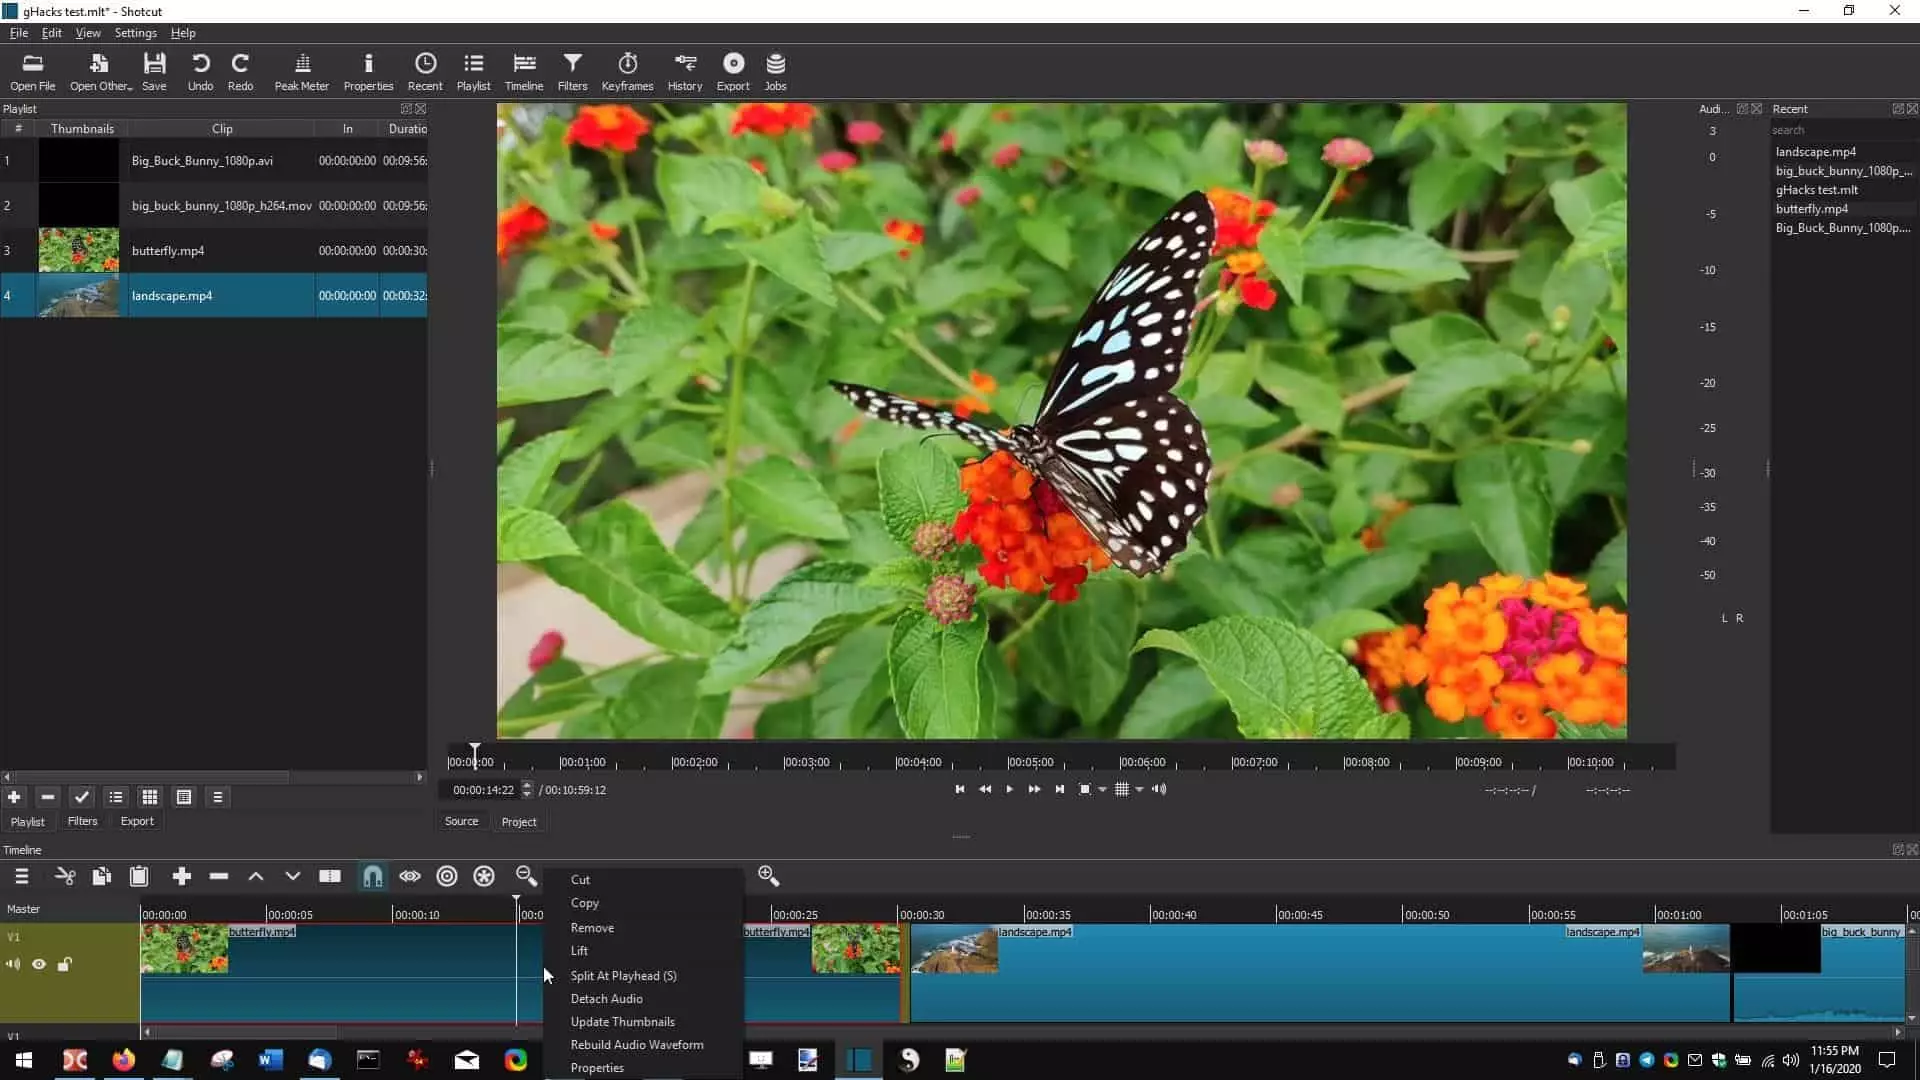Screen dimensions: 1920x1080
Task: Click Properties in context menu
Action: [597, 1065]
